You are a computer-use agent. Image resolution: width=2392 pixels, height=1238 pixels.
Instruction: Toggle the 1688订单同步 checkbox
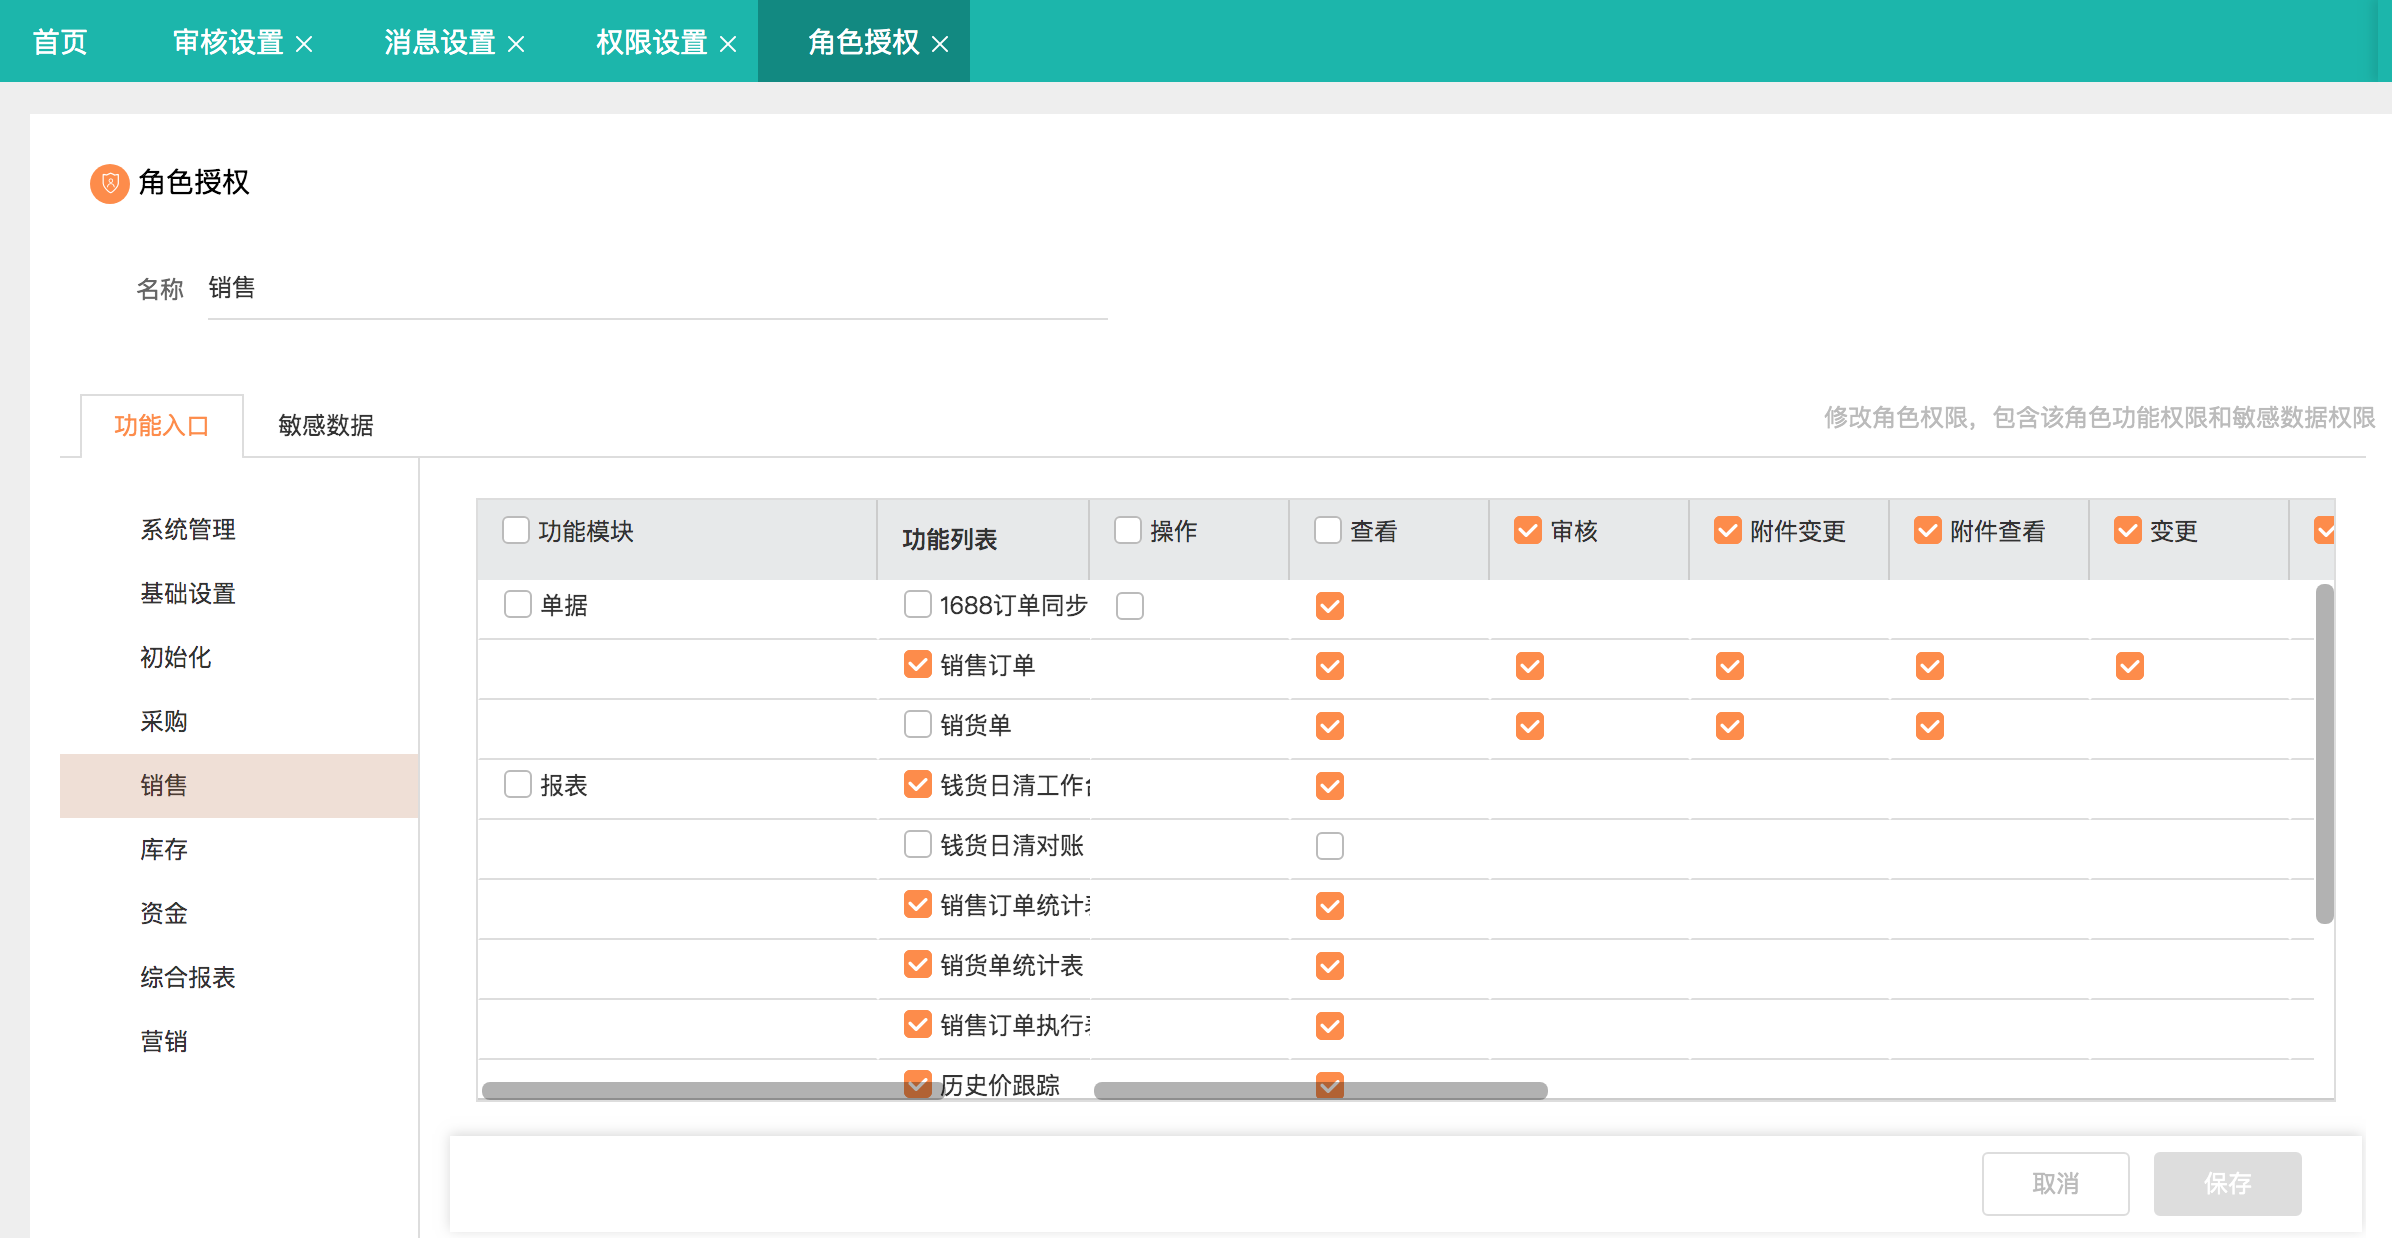point(914,605)
